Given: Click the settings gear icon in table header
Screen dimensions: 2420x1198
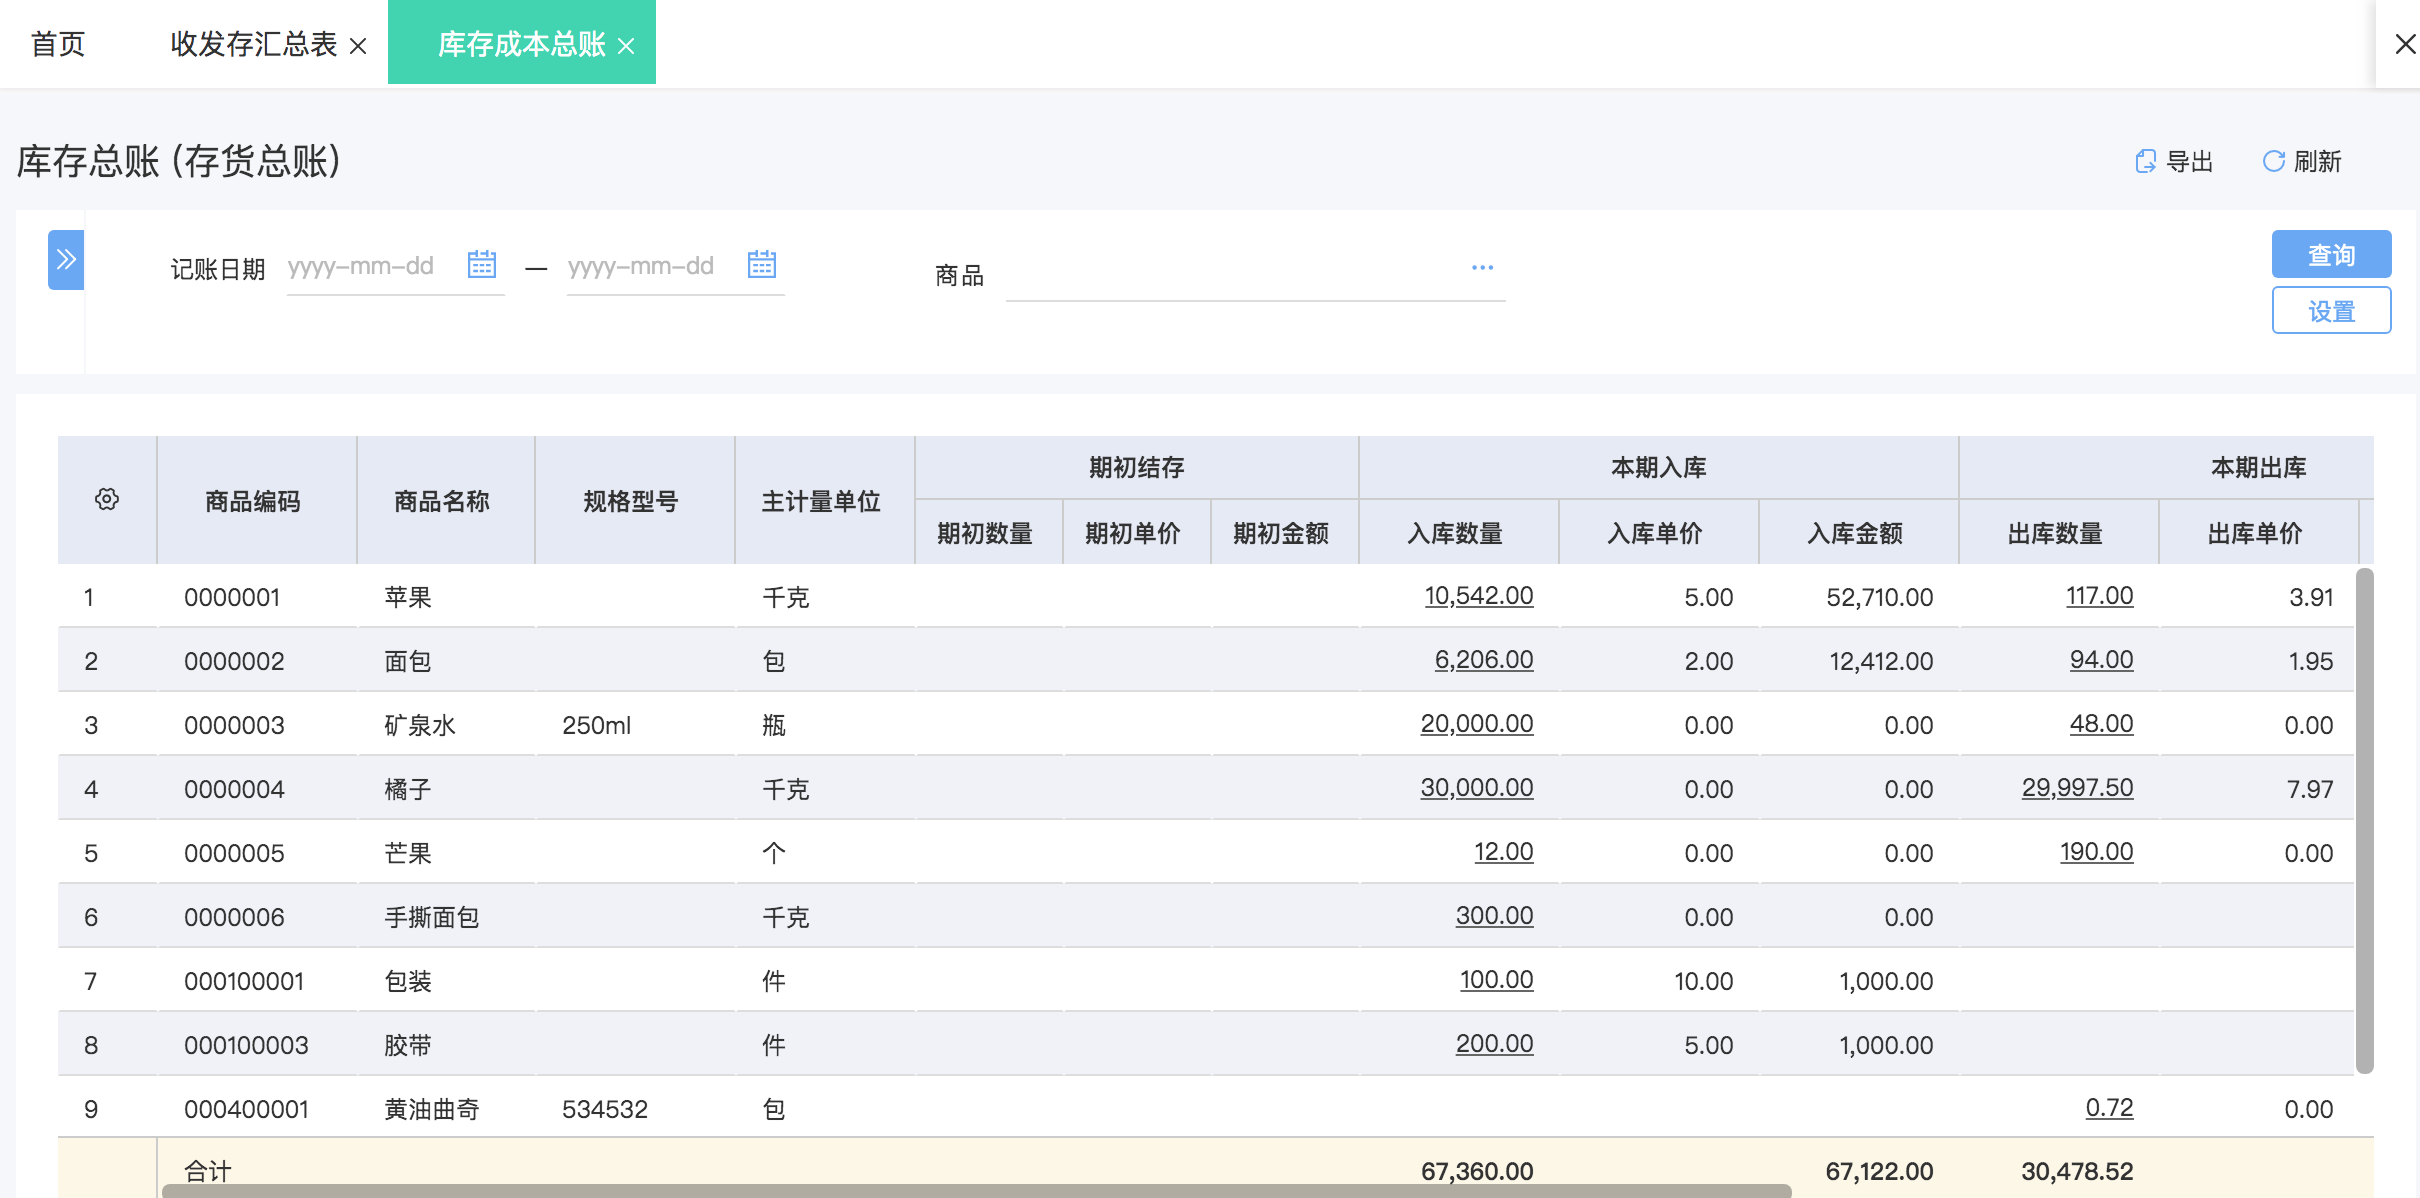Looking at the screenshot, I should click(106, 500).
